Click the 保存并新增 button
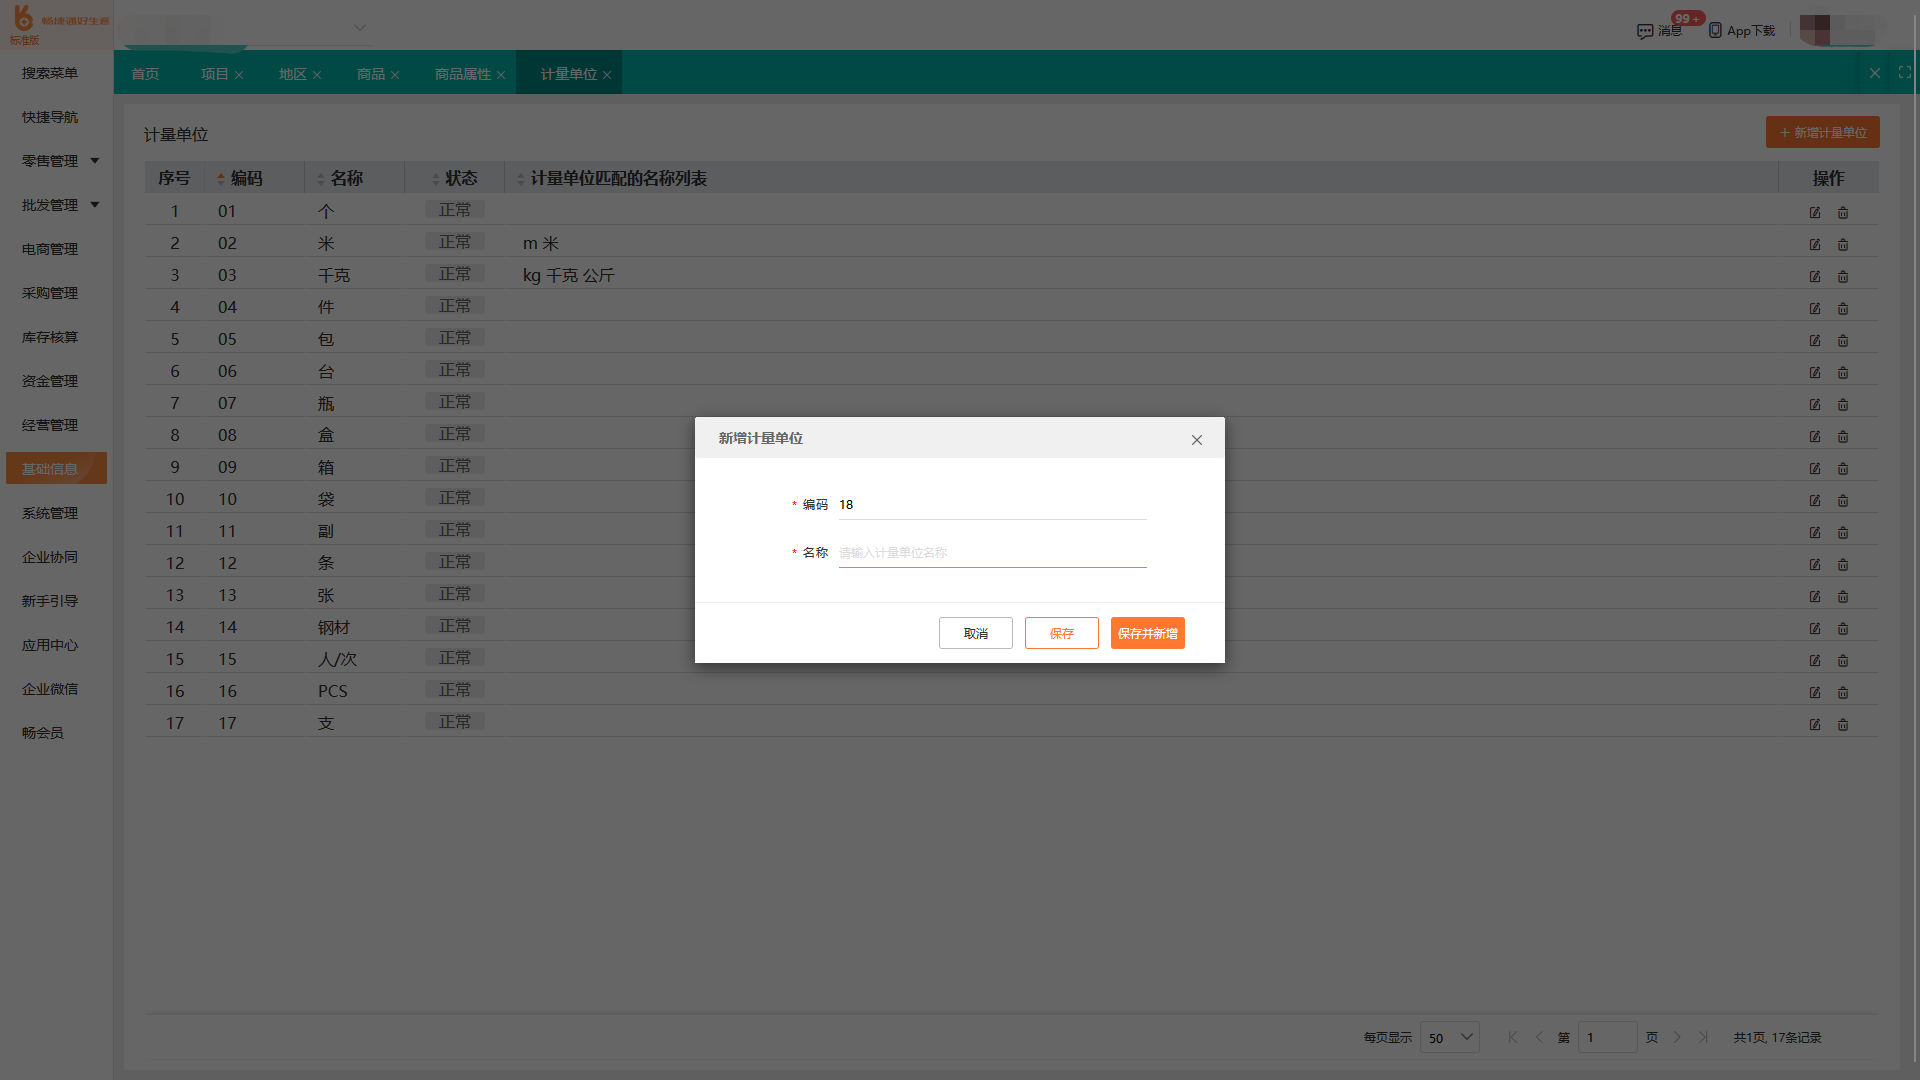Screen dimensions: 1920x1080 coord(1146,633)
